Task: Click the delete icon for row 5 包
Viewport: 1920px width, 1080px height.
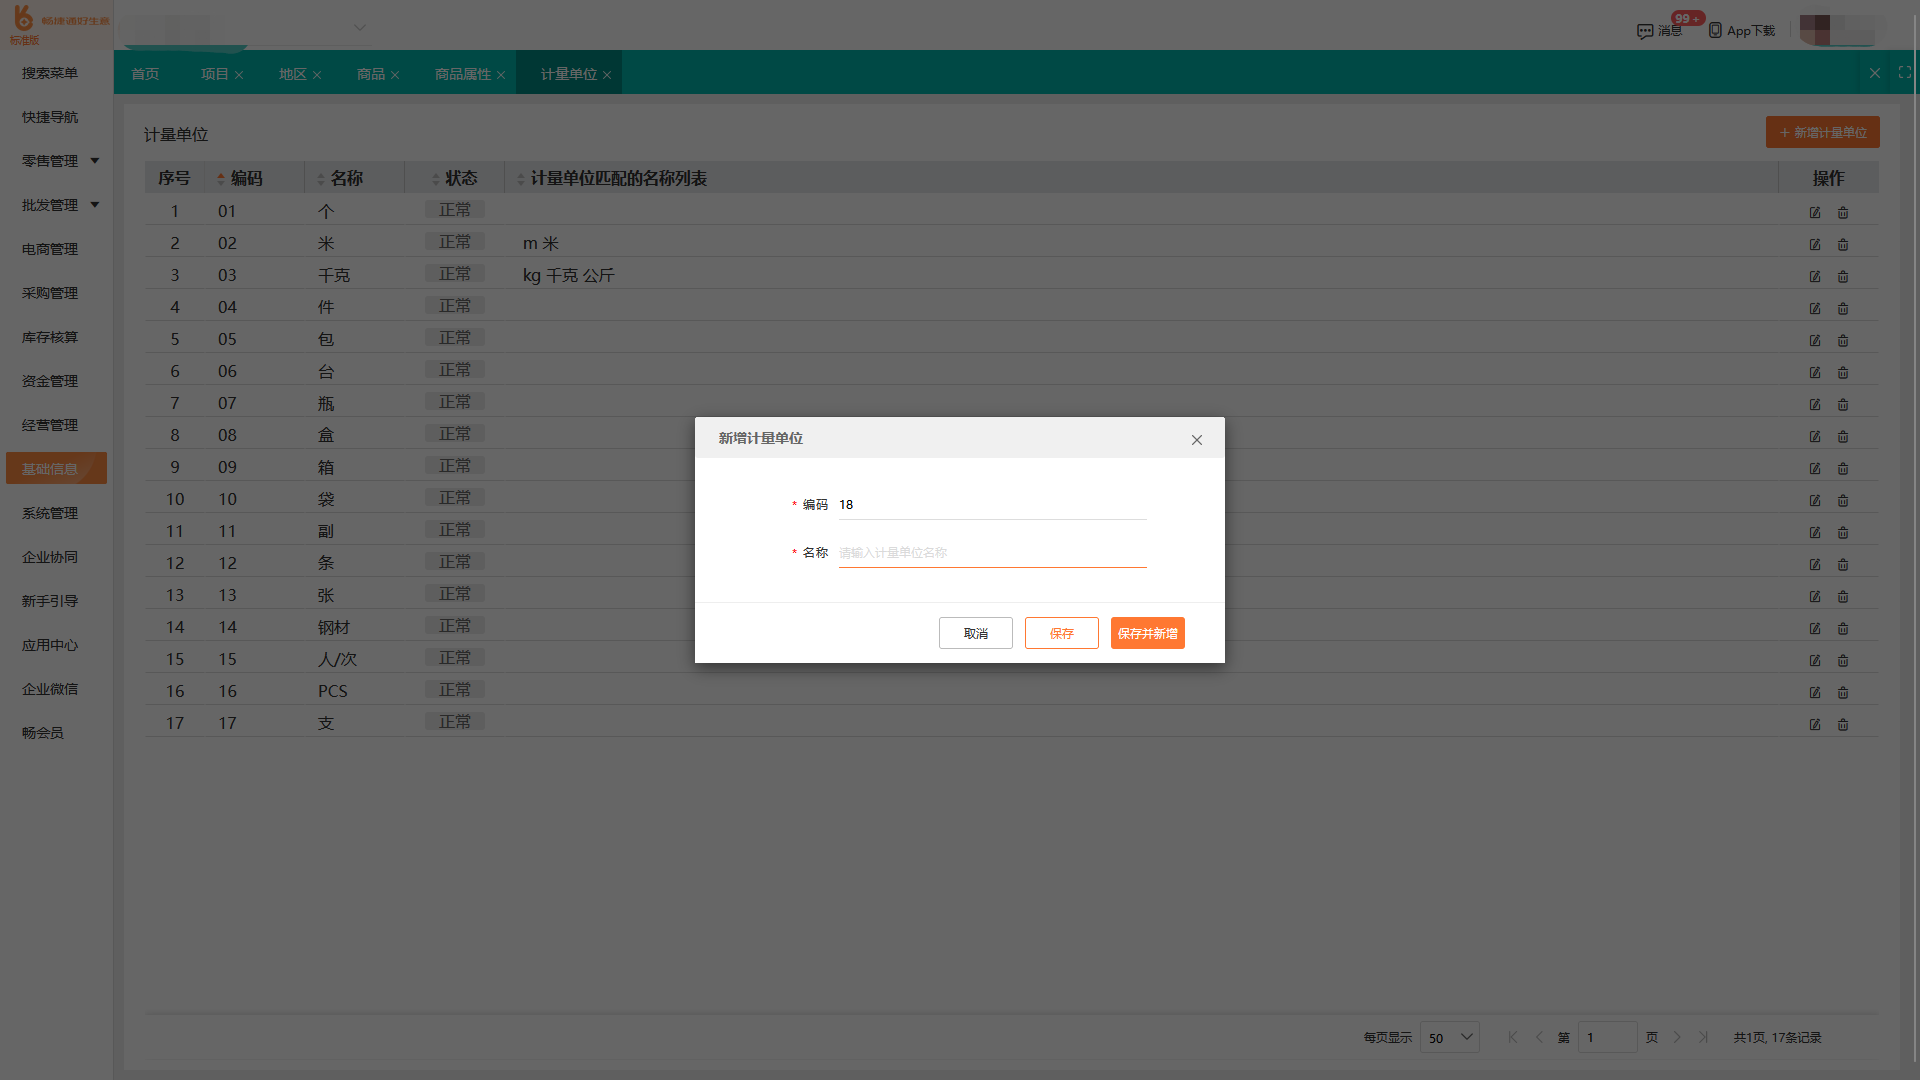Action: [x=1844, y=339]
